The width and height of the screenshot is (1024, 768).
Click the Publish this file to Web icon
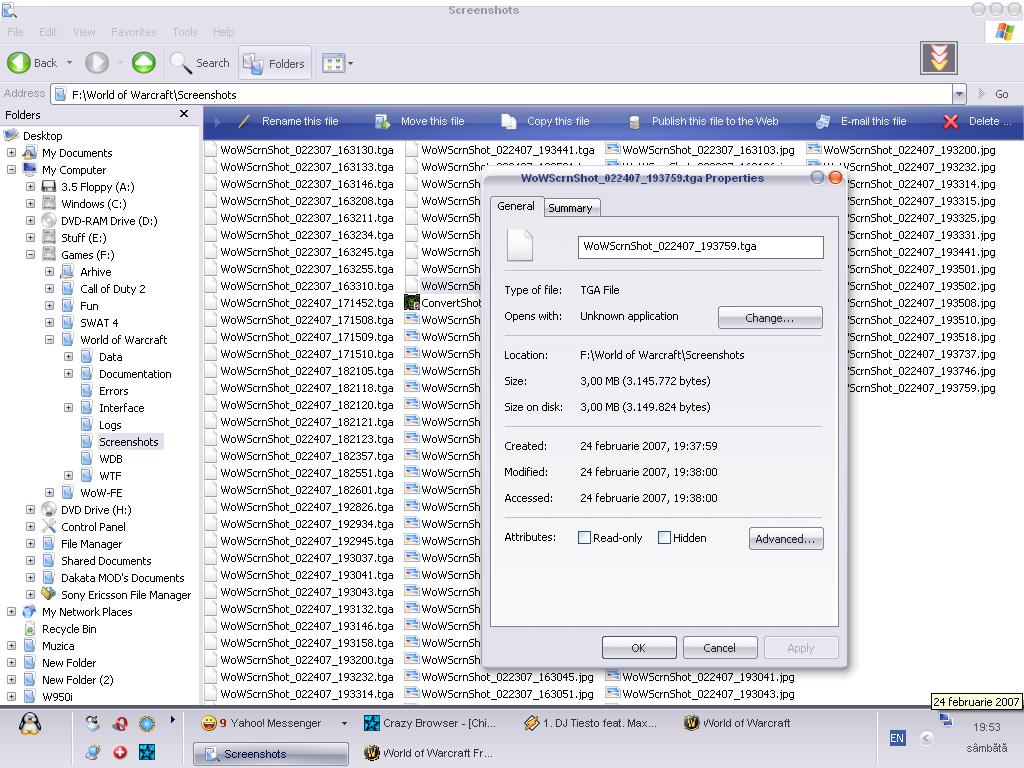(634, 122)
